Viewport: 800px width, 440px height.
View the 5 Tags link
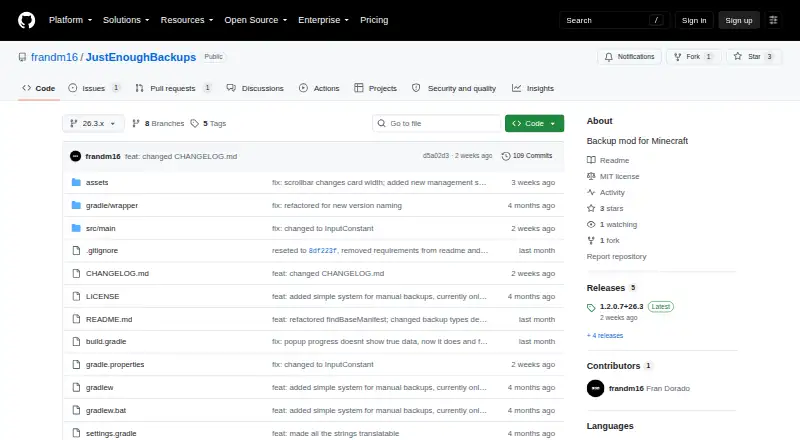tap(208, 124)
